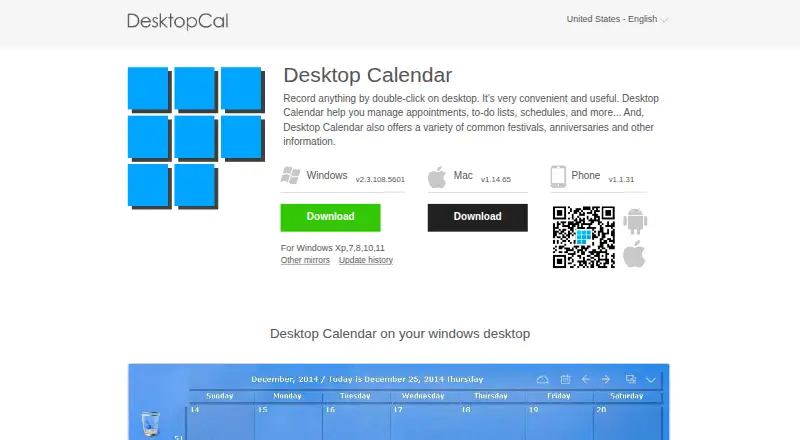
Task: Select the day 17 cell in calendar
Action: [424, 422]
